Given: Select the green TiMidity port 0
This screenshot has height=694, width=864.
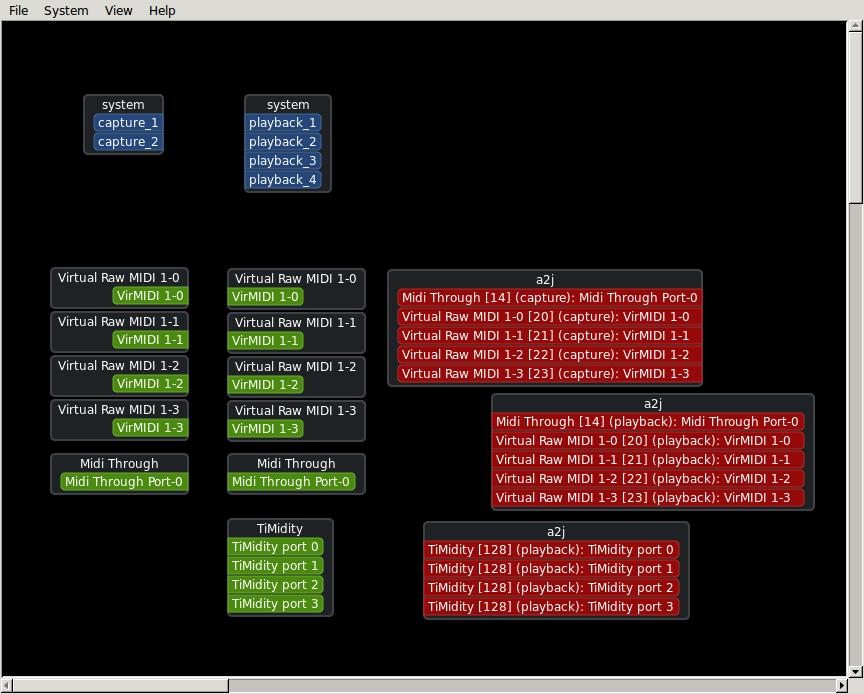Looking at the screenshot, I should click(x=275, y=547).
